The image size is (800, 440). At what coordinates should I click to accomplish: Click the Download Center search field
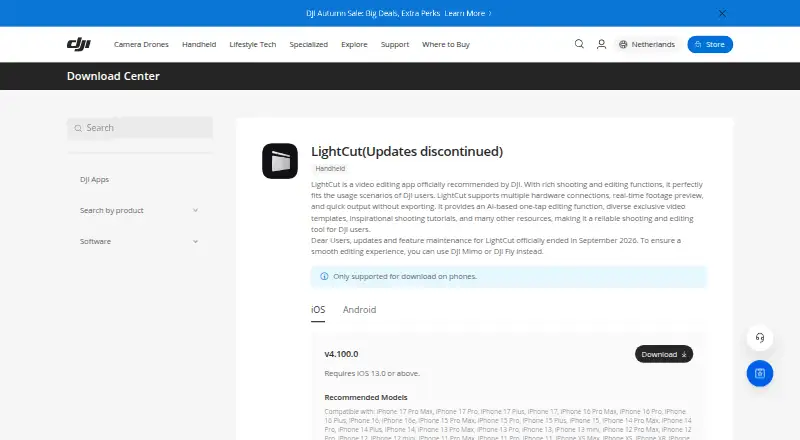(140, 128)
